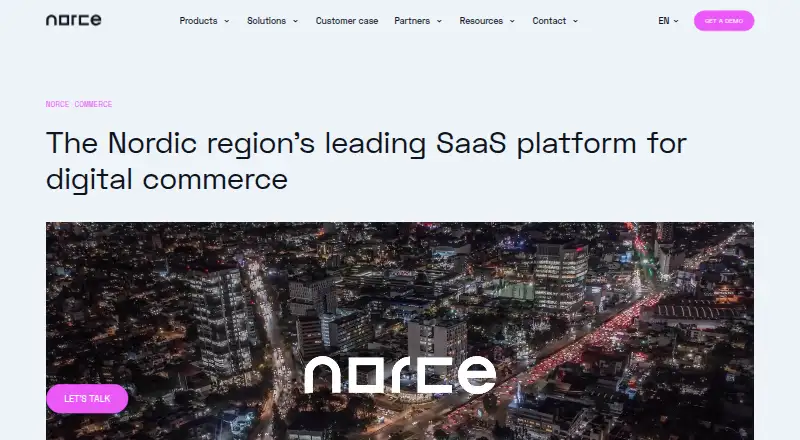
Task: Expand the Contact dropdown chevron
Action: point(576,21)
